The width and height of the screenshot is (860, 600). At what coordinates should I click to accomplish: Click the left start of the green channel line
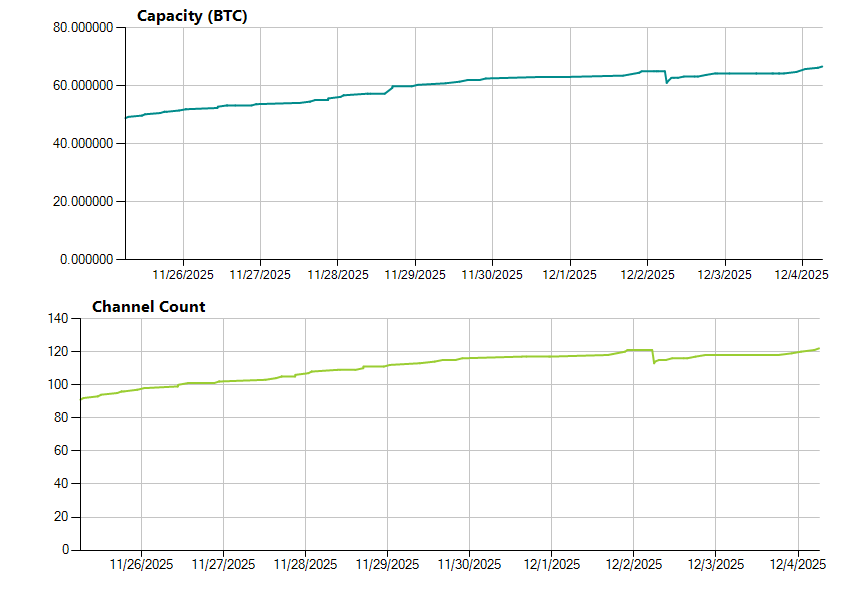click(81, 399)
